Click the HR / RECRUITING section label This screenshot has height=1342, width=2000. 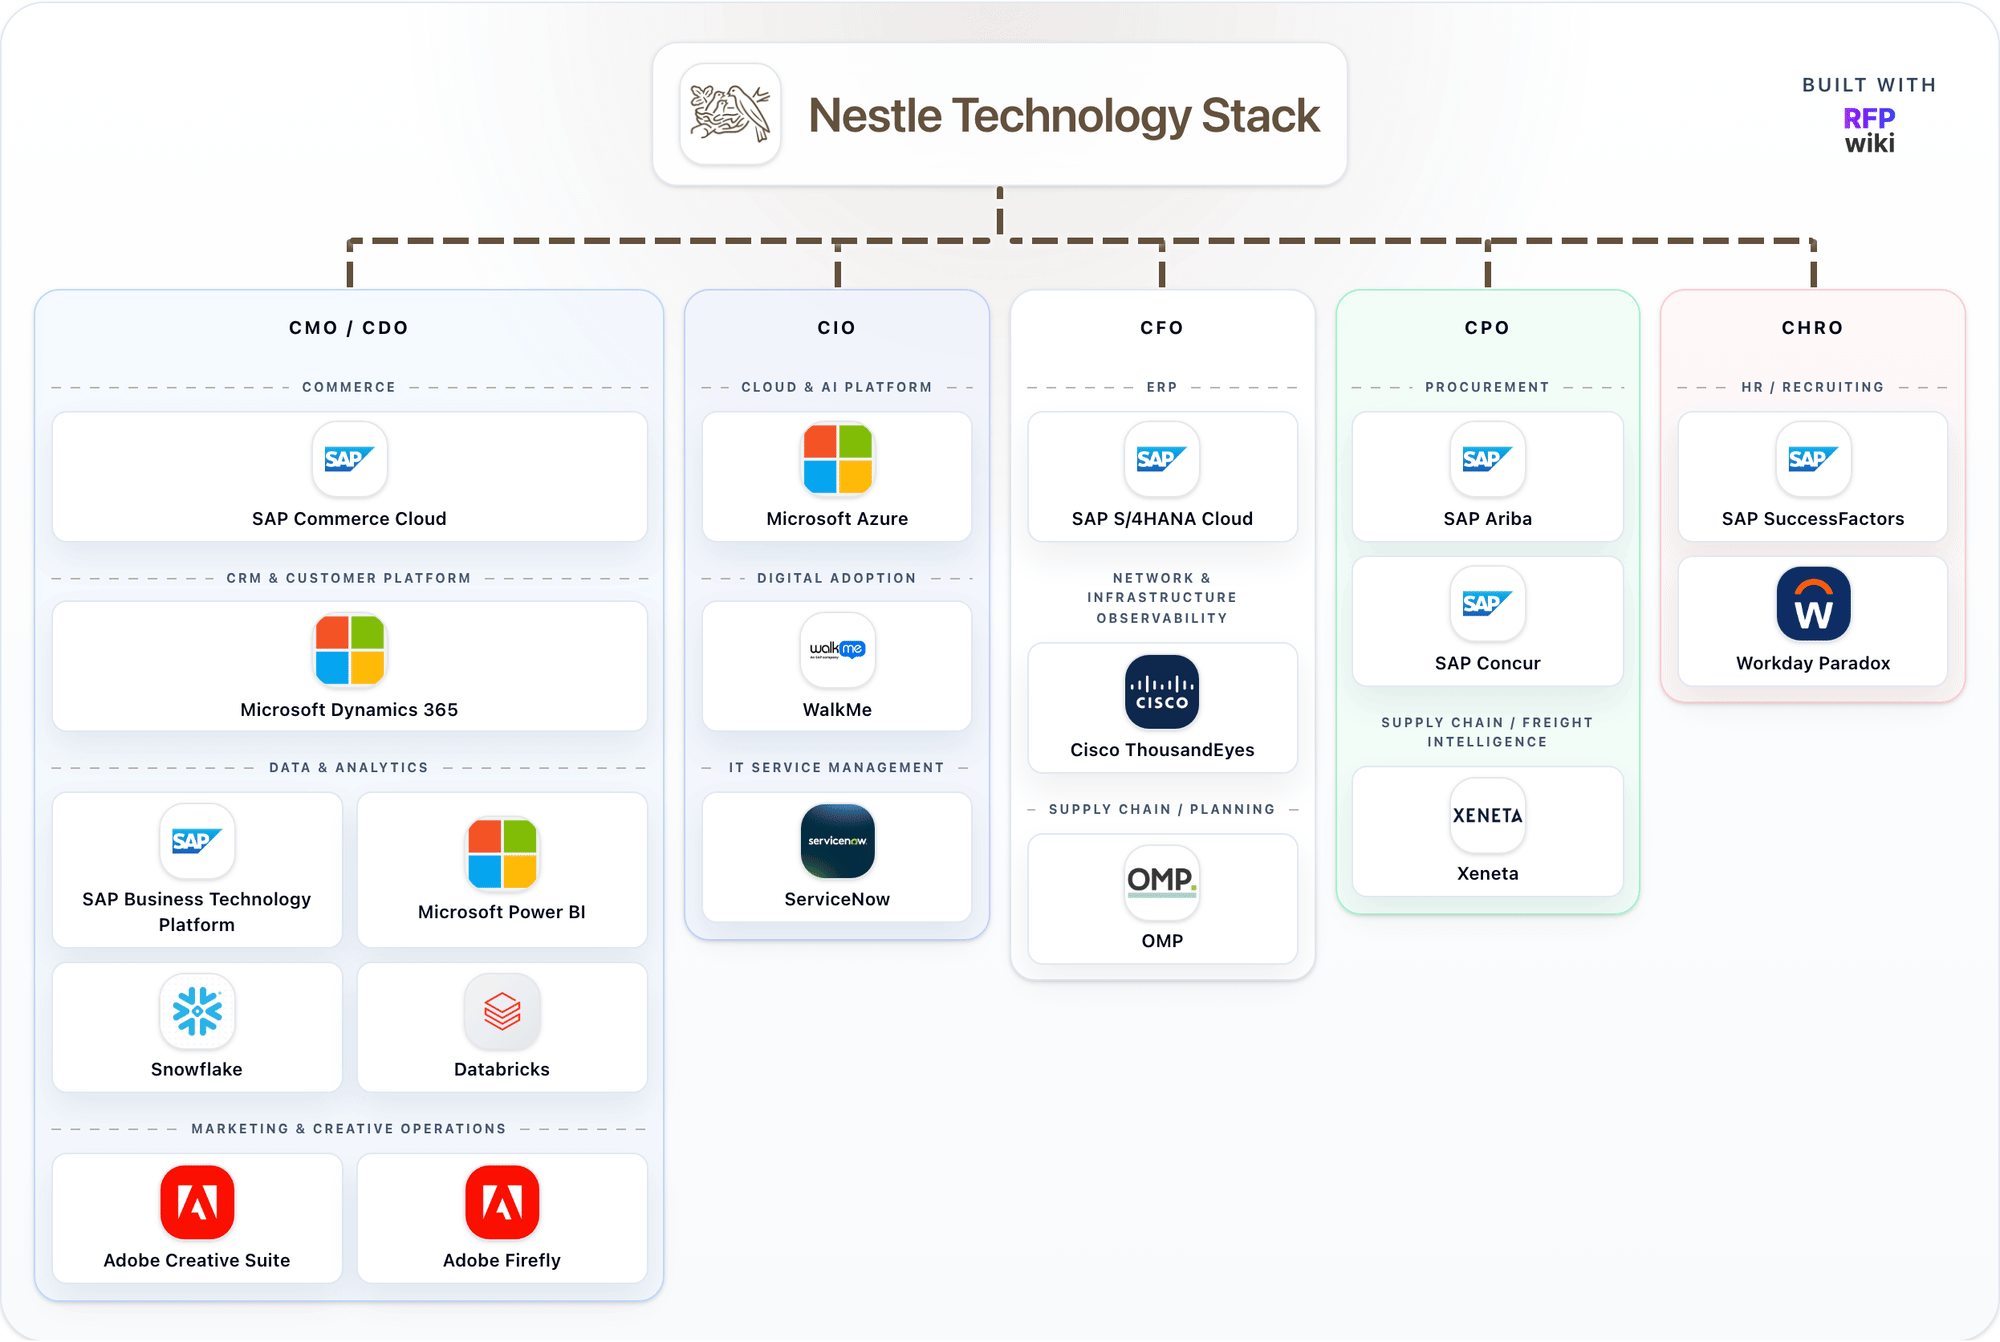point(1813,387)
